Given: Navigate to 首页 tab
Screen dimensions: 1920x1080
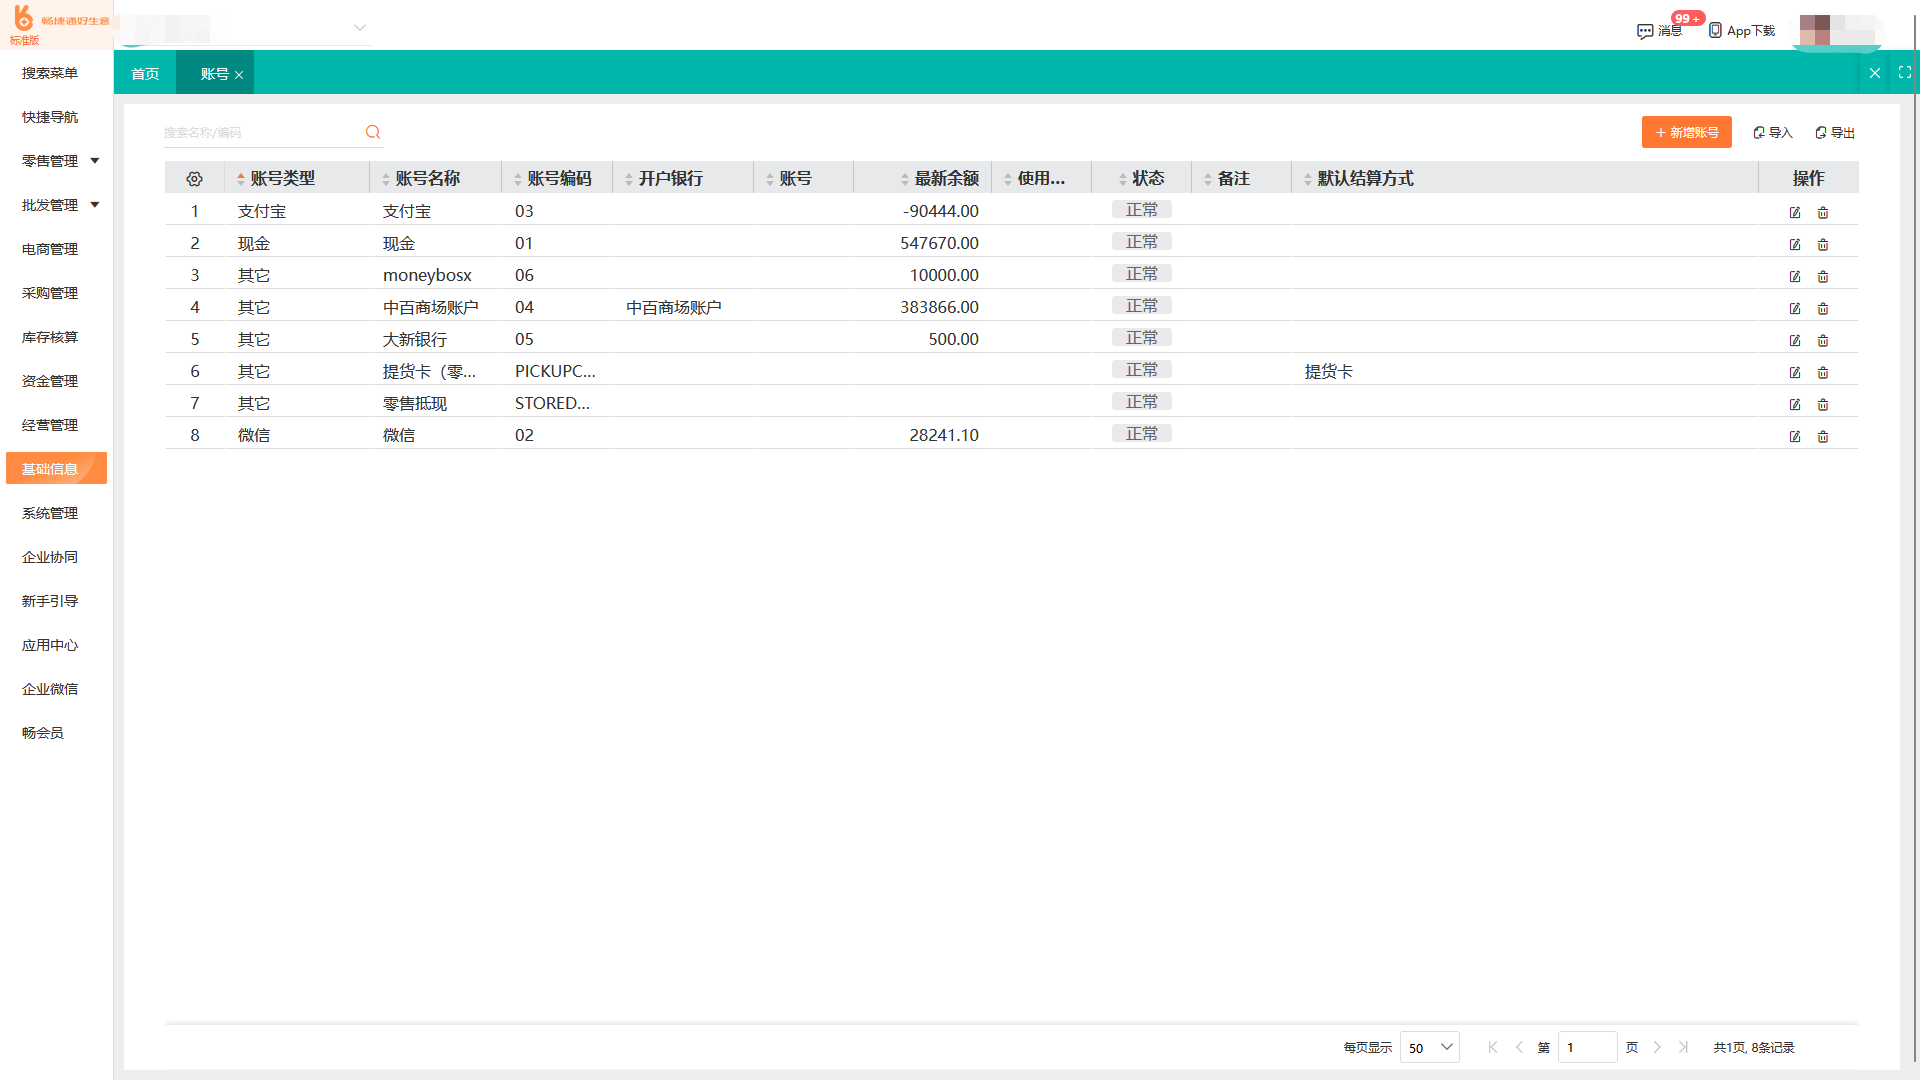Looking at the screenshot, I should 146,73.
